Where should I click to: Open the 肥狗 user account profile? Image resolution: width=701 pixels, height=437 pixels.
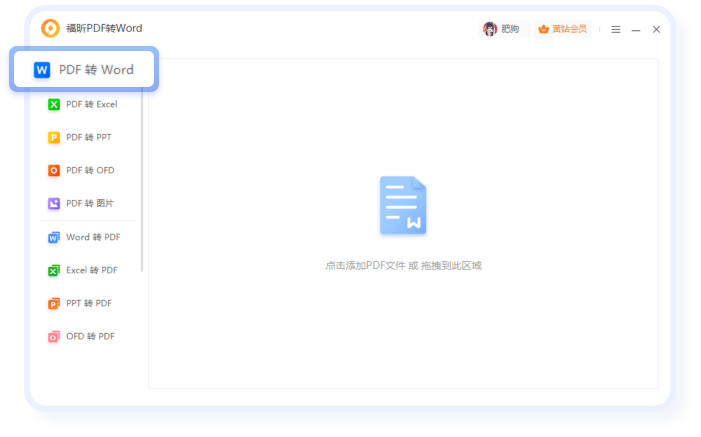point(509,29)
